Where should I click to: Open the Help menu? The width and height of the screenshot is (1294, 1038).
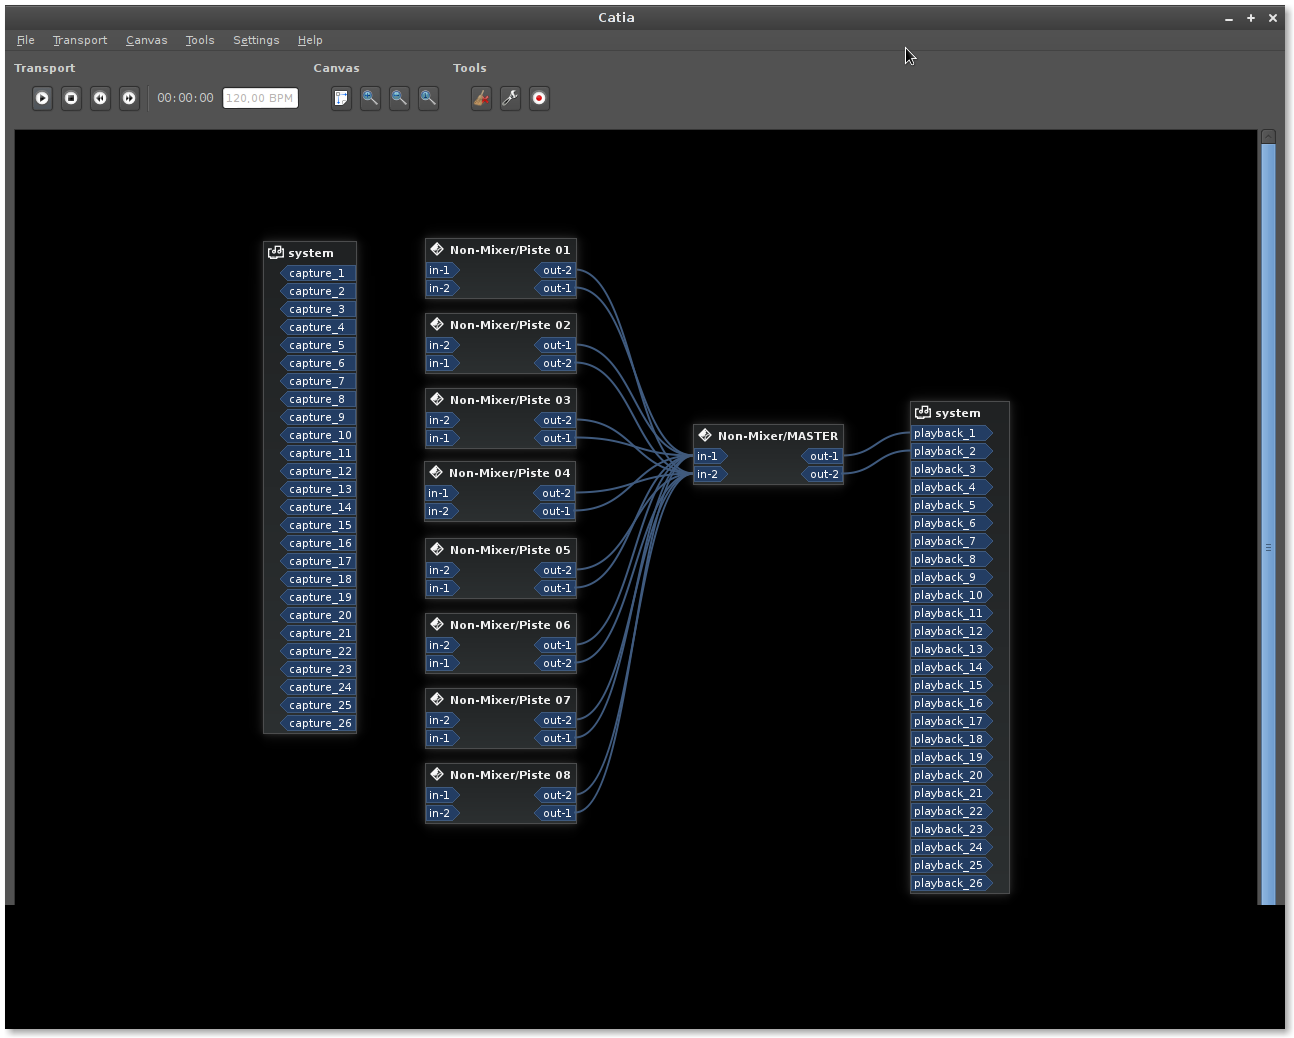click(310, 40)
